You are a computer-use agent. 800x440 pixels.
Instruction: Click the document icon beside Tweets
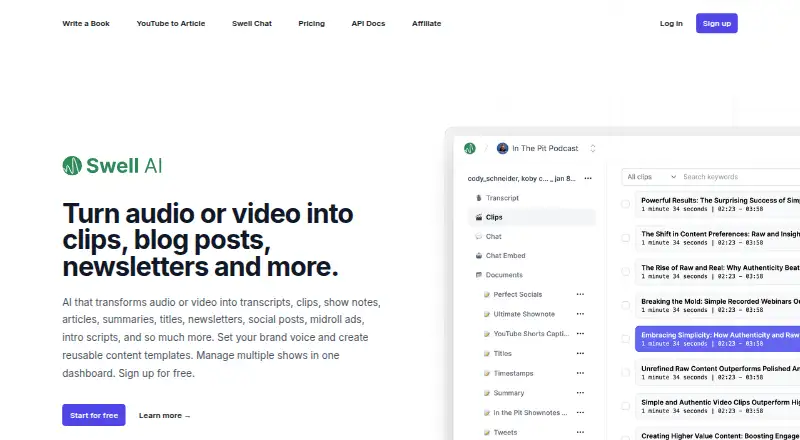(x=487, y=432)
